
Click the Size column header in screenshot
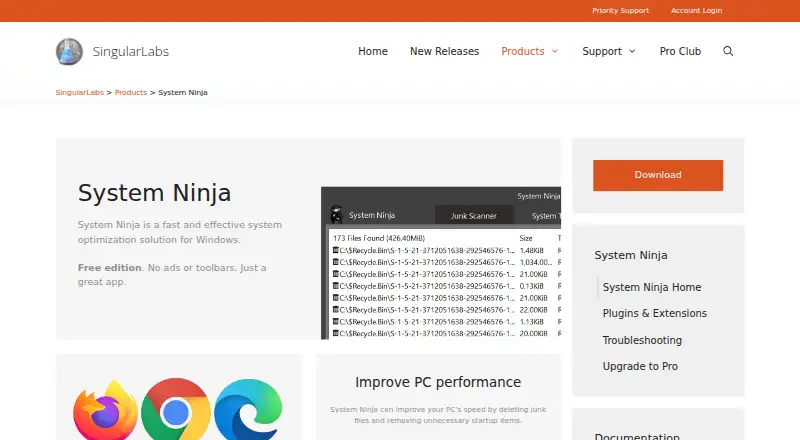526,238
